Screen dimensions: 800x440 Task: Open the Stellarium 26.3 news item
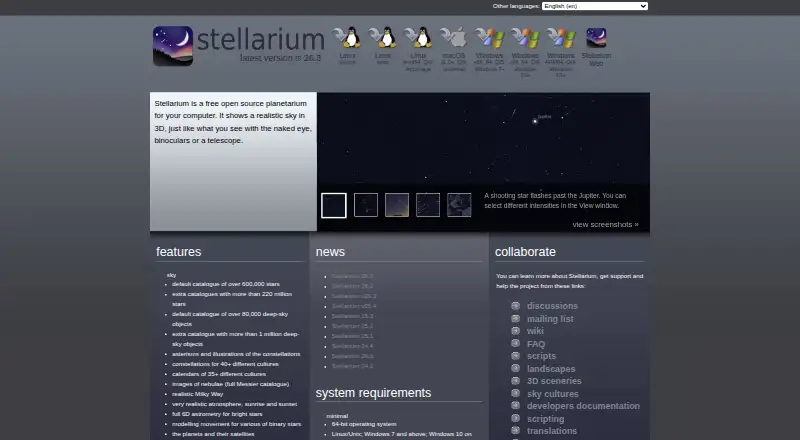click(x=352, y=276)
